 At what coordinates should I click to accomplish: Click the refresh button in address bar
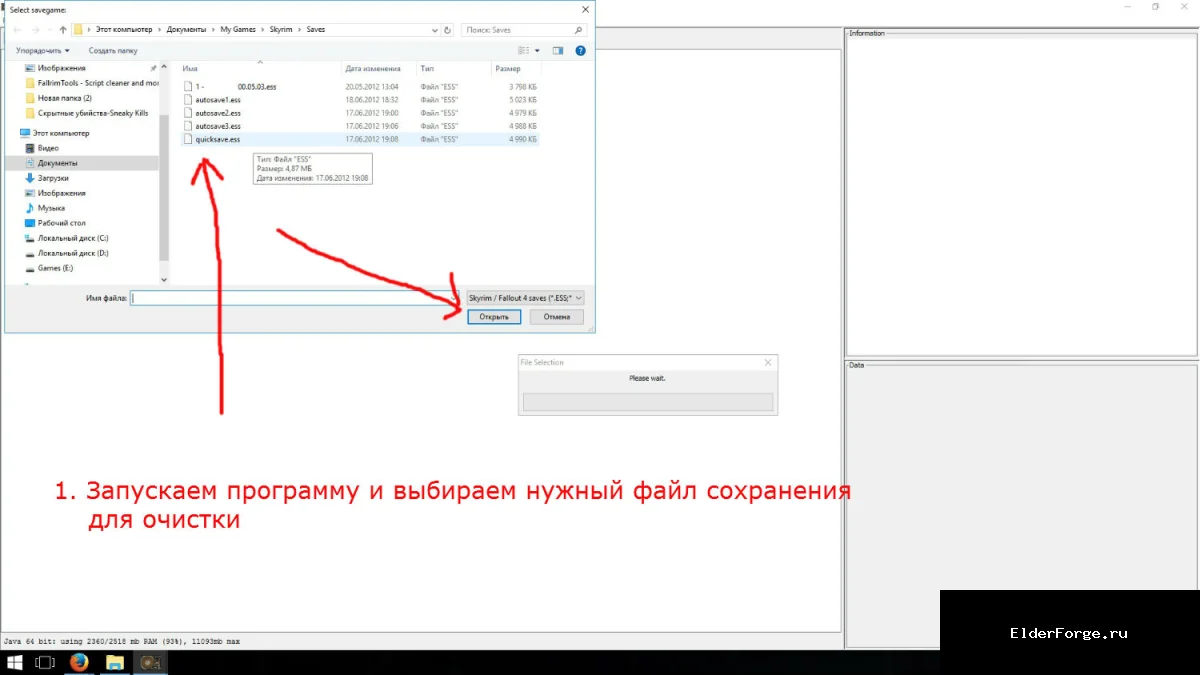(x=447, y=30)
